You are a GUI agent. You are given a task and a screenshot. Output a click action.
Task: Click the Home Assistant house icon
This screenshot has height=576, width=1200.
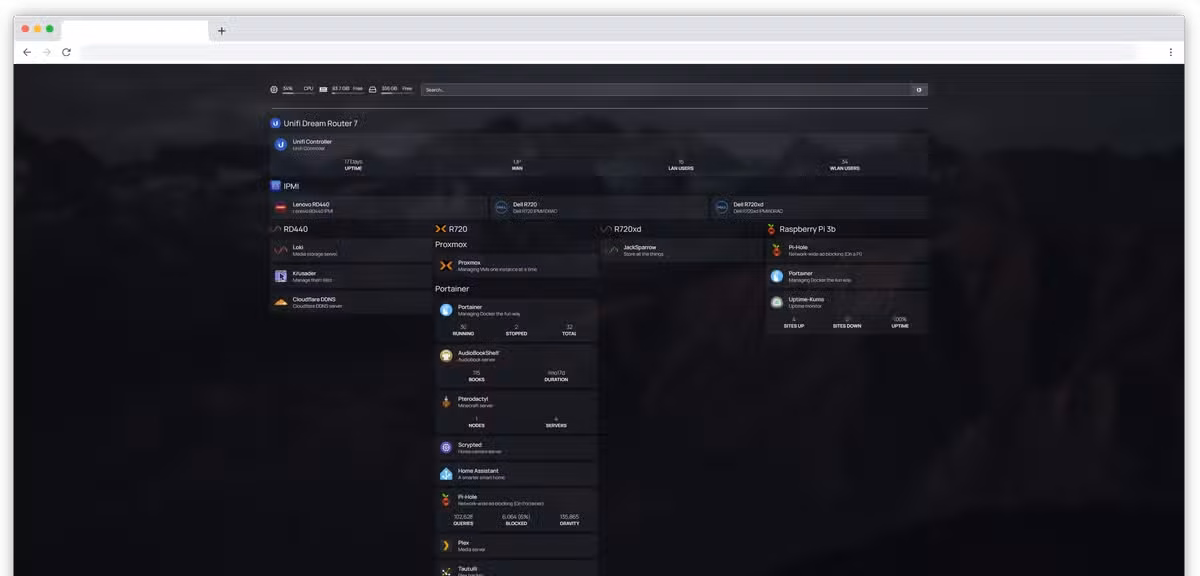[x=446, y=473]
